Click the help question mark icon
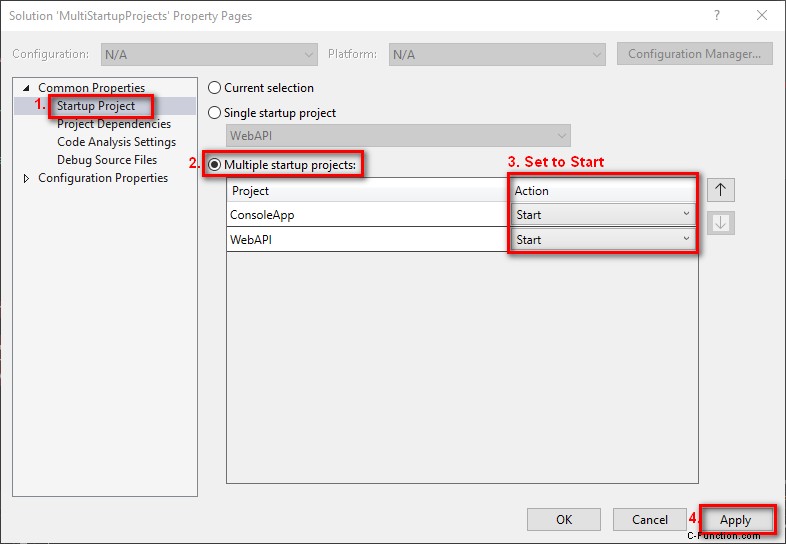786x544 pixels. coord(716,16)
